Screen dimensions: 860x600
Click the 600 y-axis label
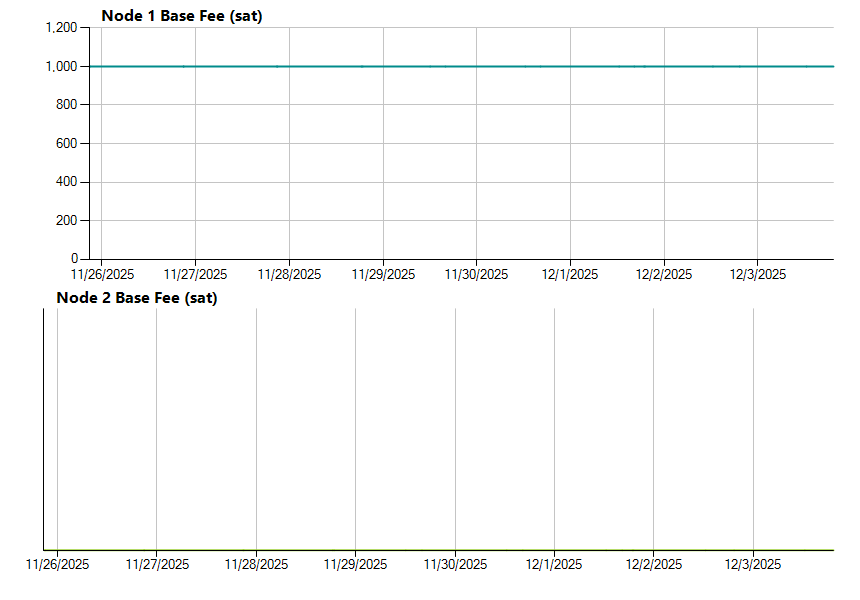point(67,143)
